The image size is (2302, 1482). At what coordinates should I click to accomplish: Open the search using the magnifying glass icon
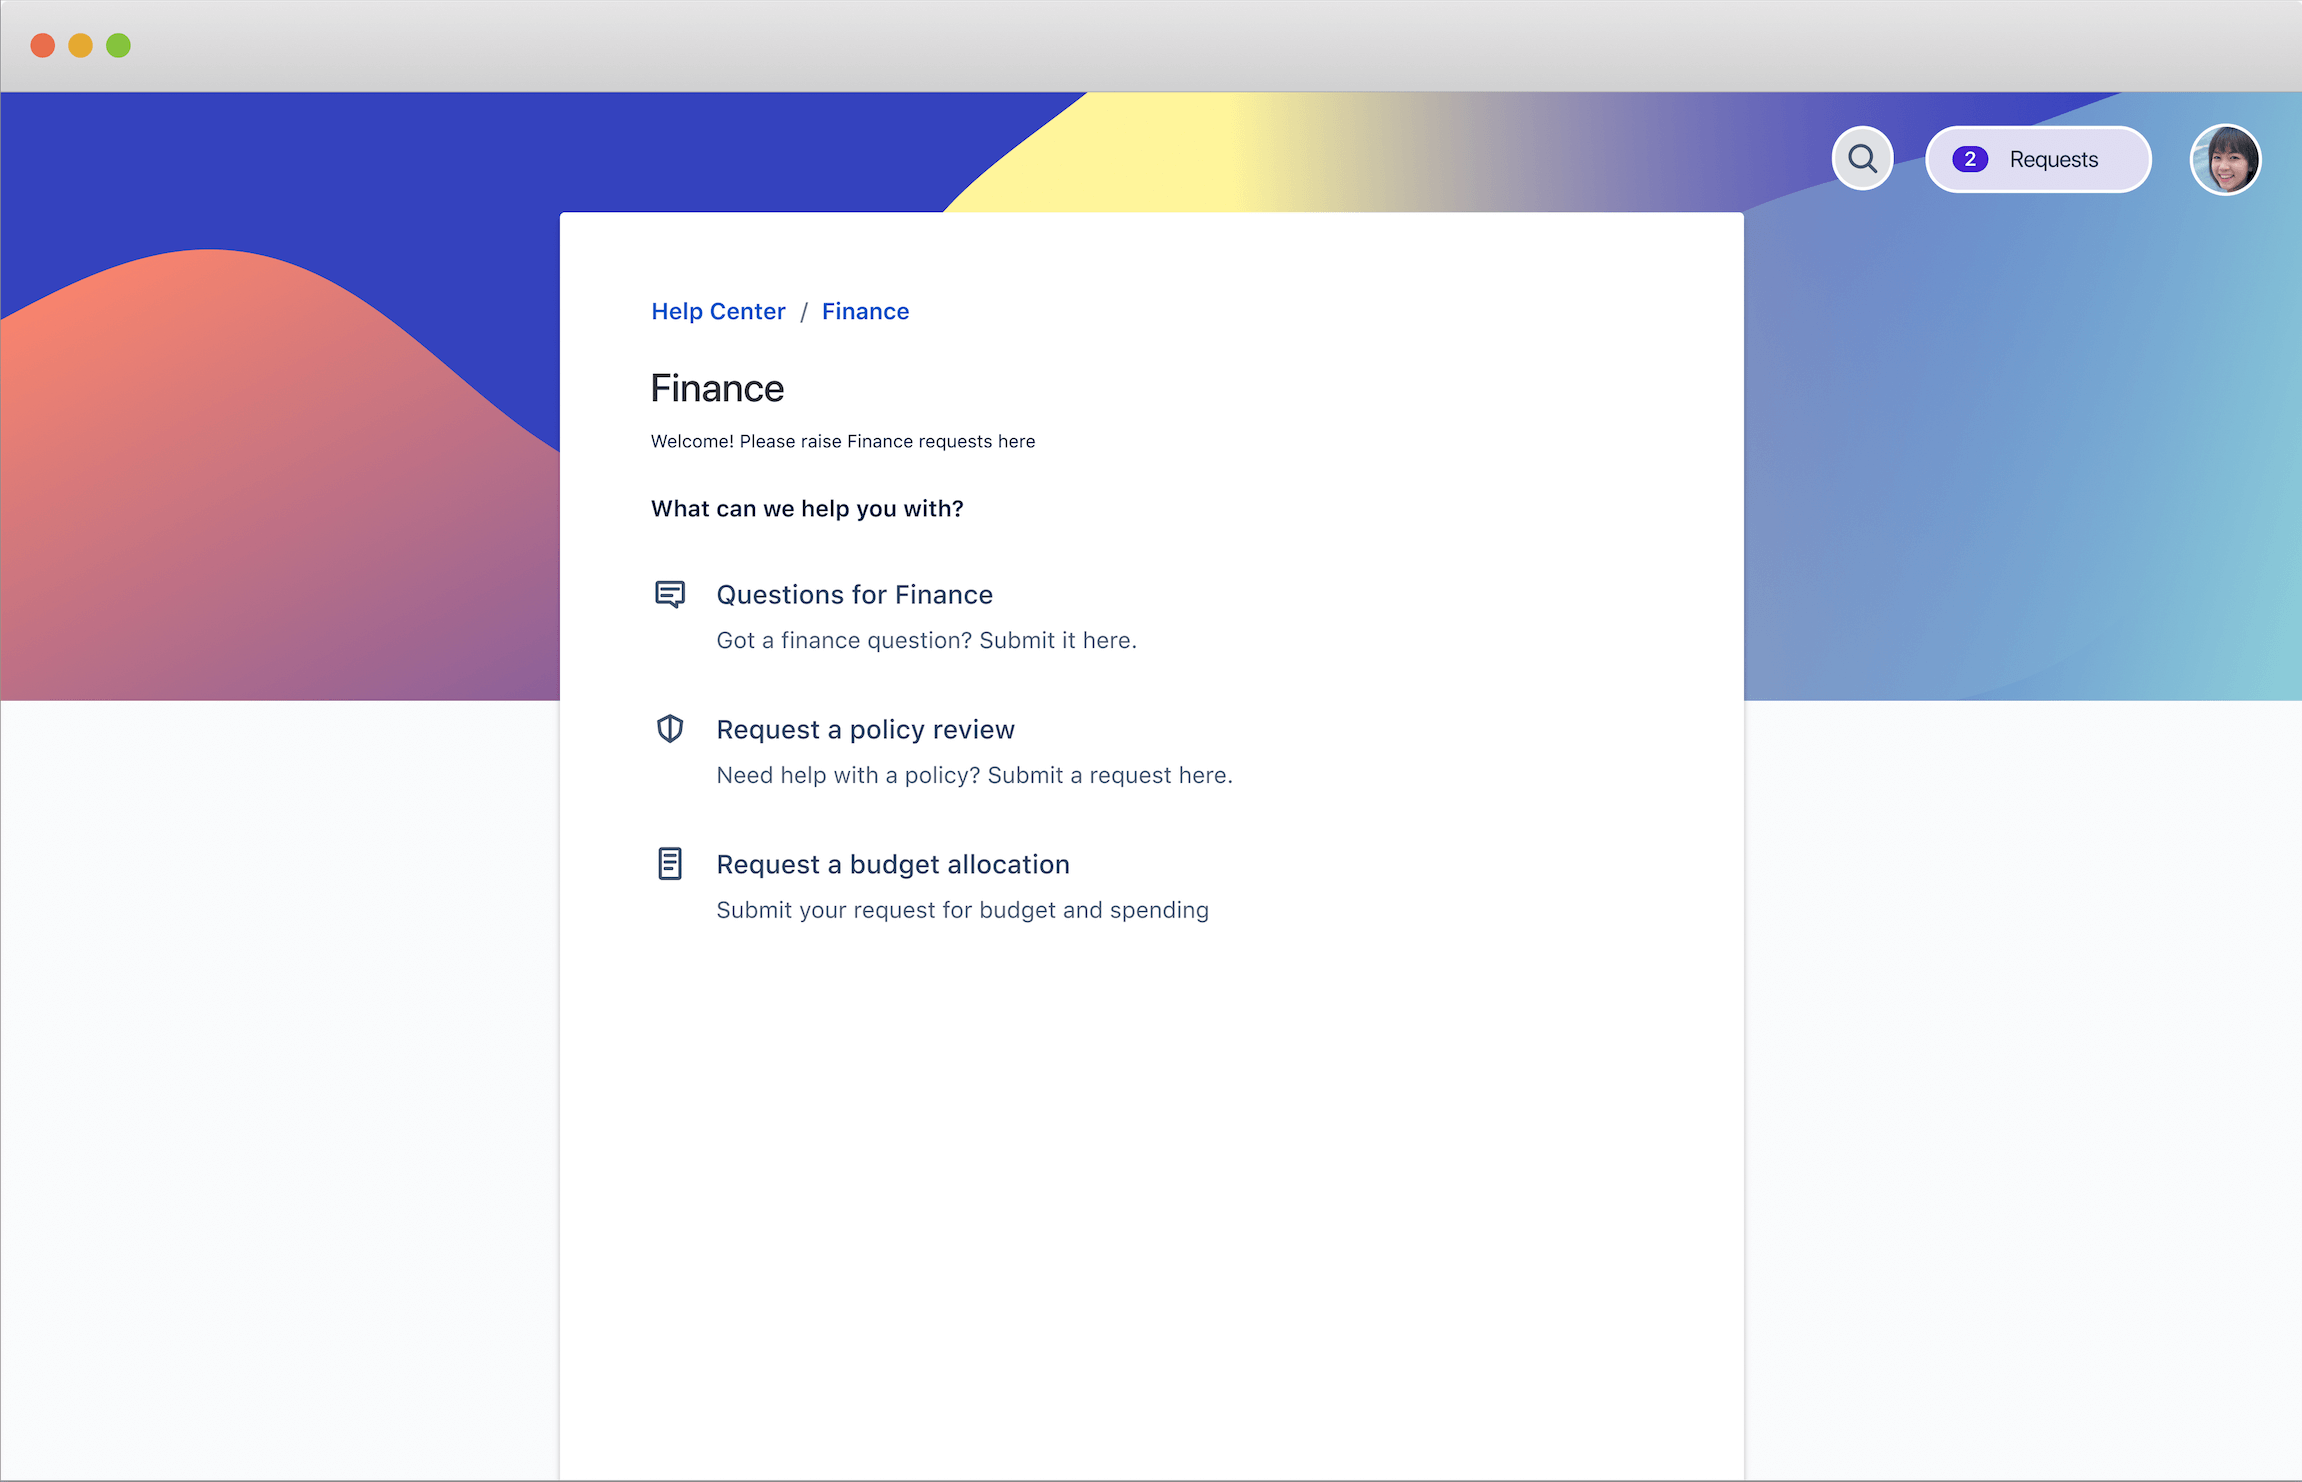(x=1862, y=158)
